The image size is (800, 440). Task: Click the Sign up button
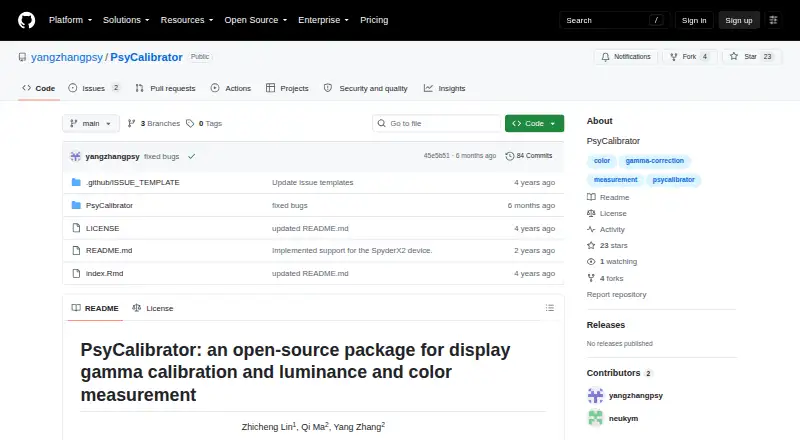[739, 20]
